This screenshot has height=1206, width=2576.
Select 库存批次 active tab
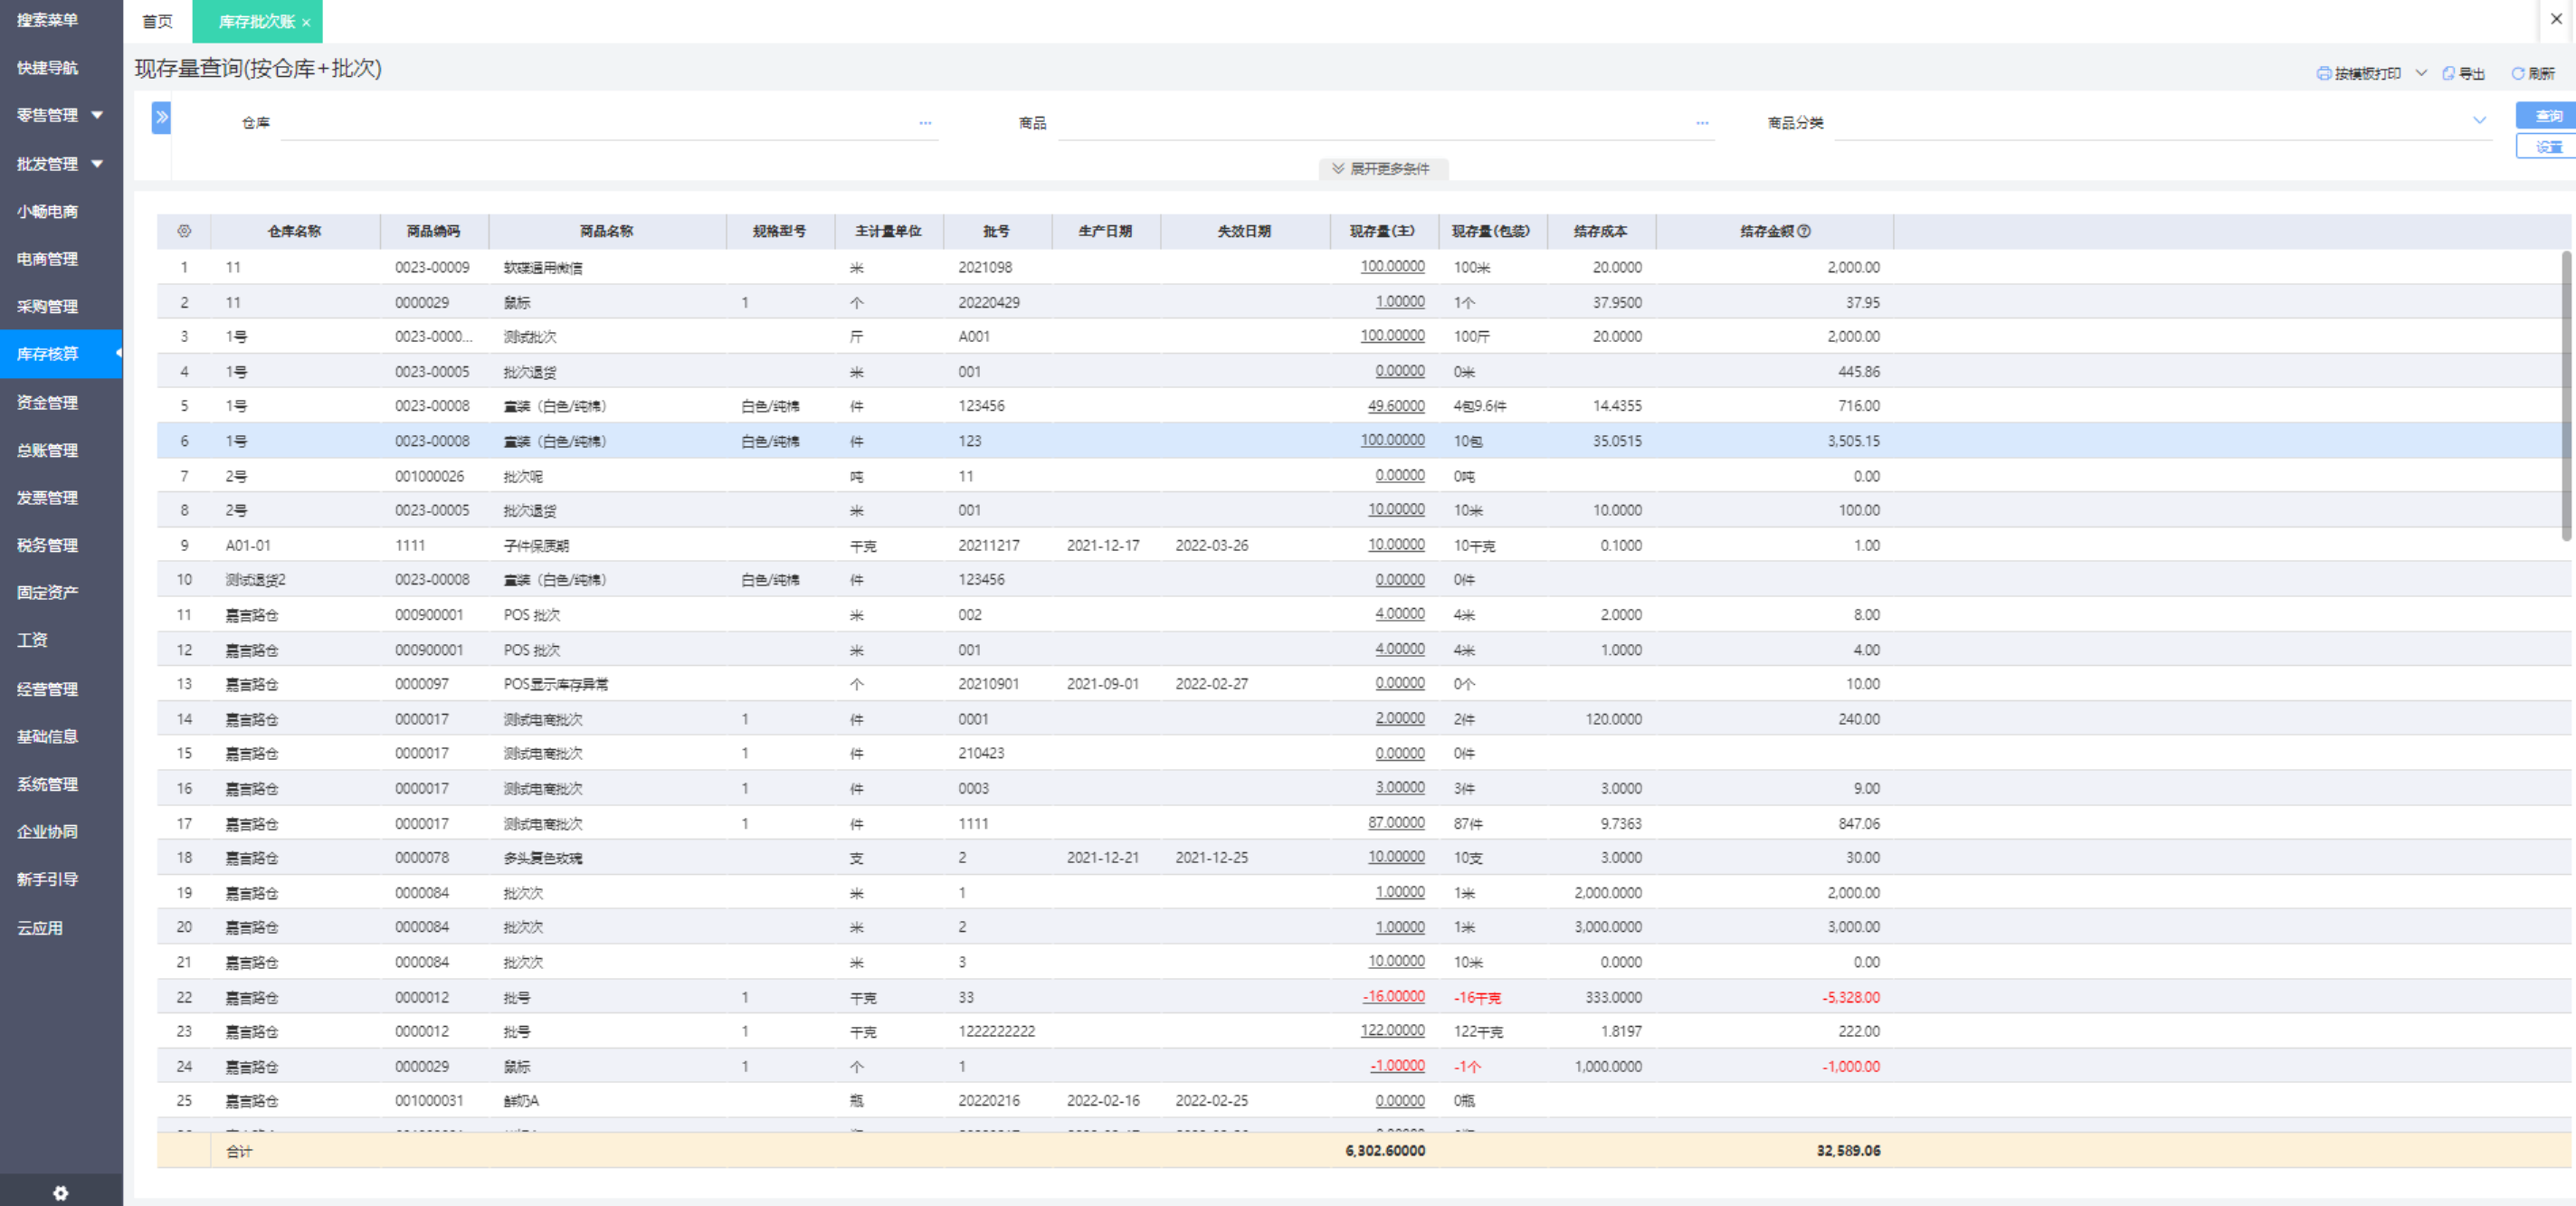[253, 20]
